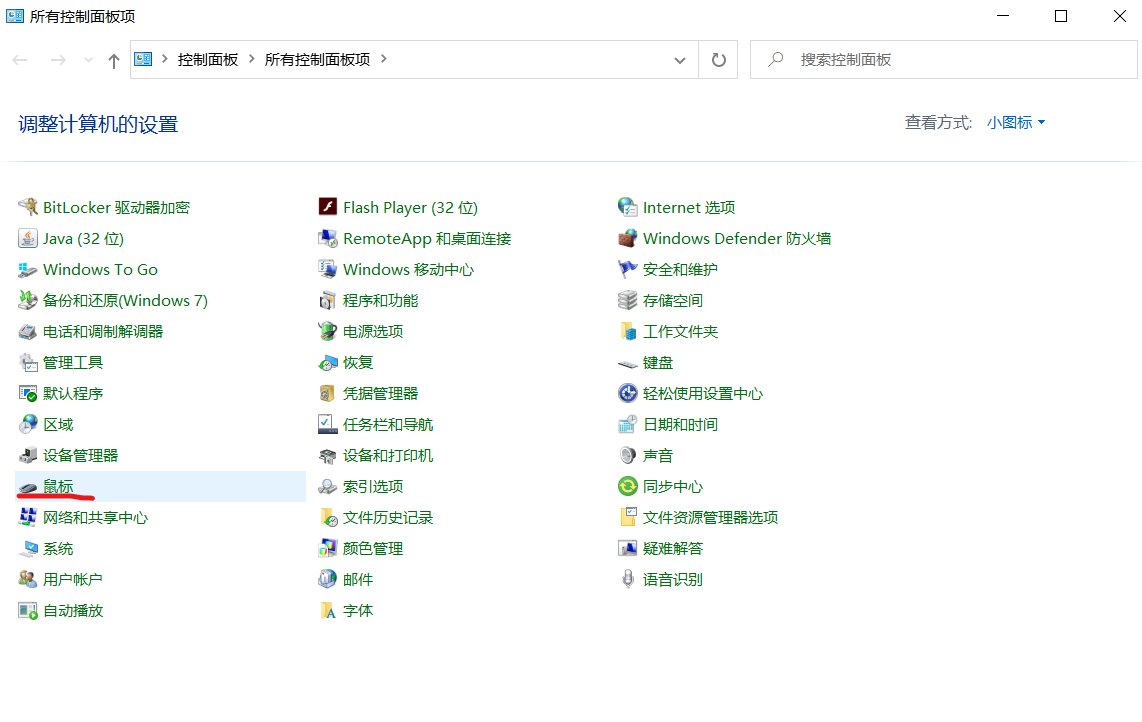Open the 查看方式 小图标 view dropdown
Viewport: 1142px width, 722px height.
coord(1014,122)
